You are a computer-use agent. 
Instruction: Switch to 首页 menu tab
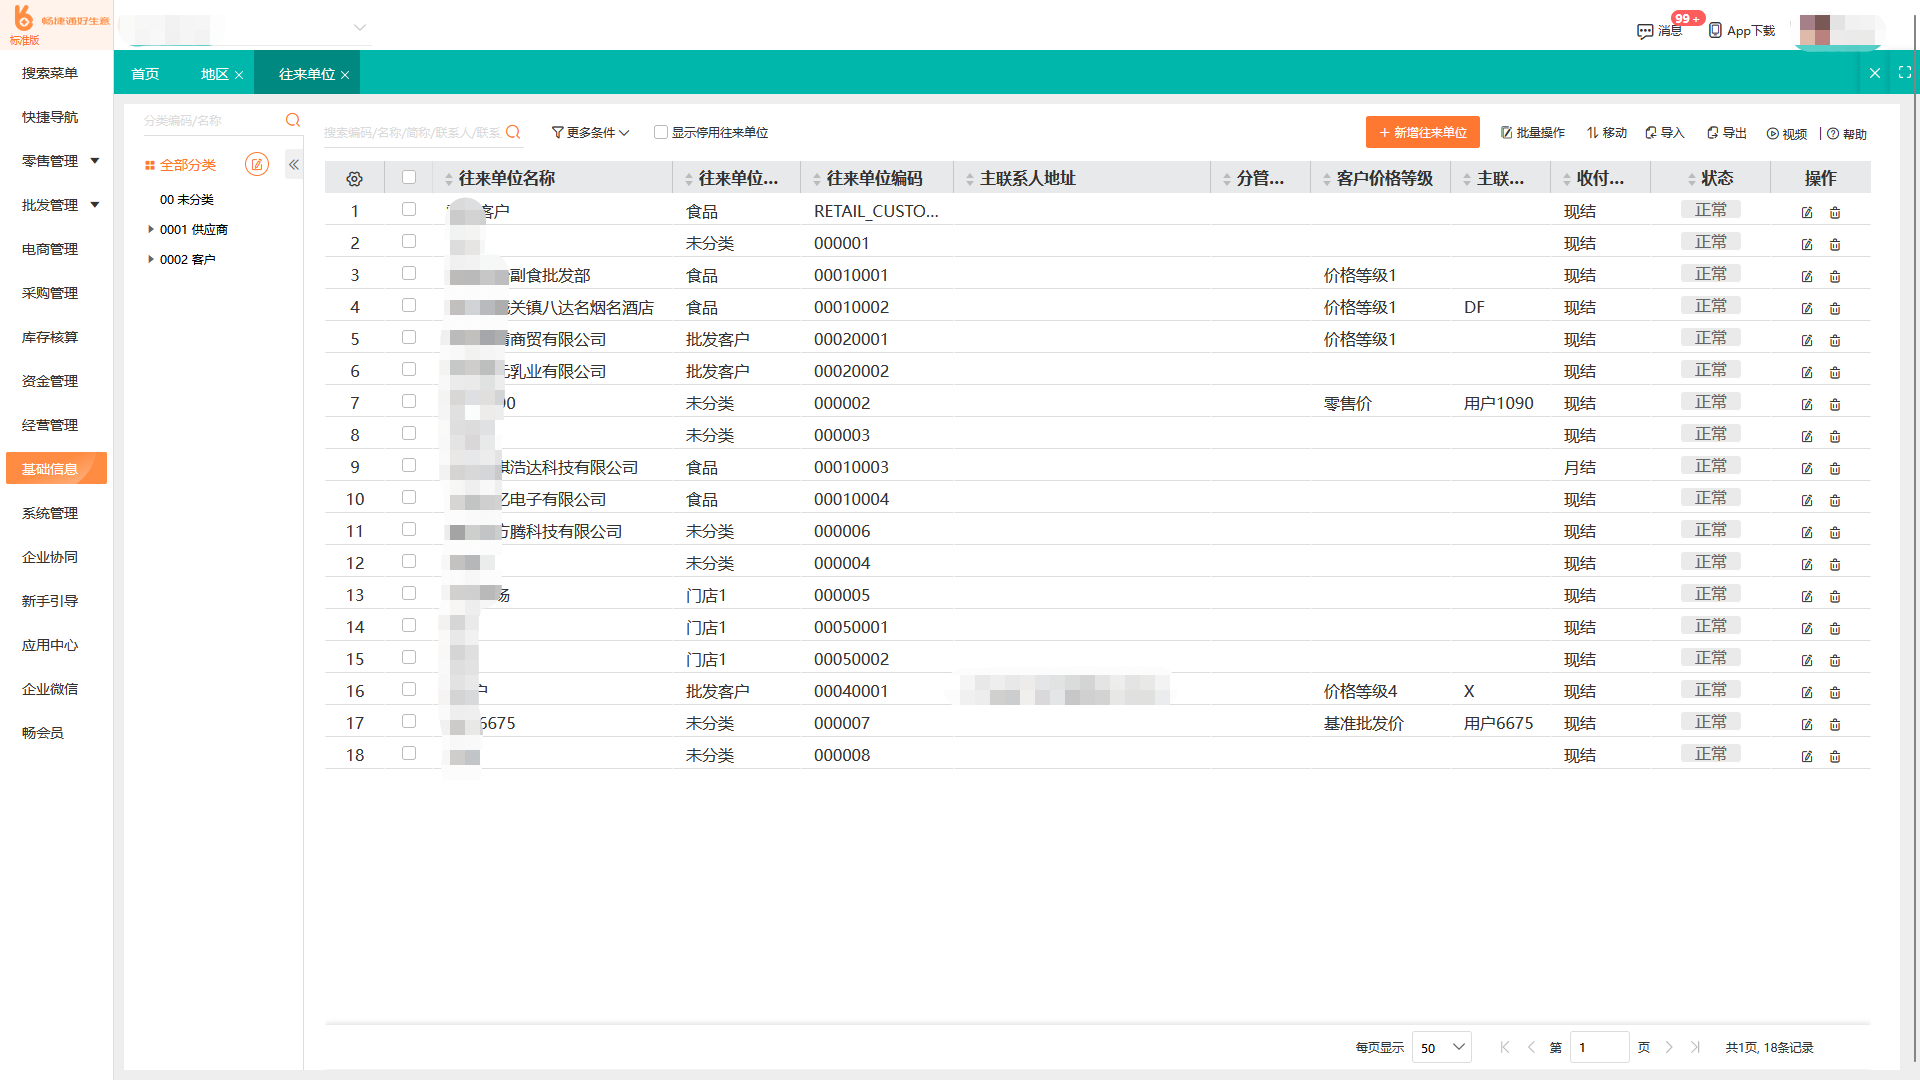coord(146,73)
